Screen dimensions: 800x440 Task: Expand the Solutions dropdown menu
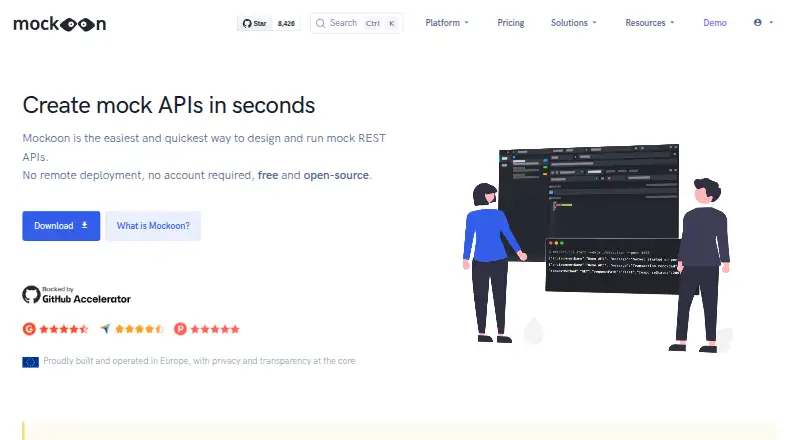(573, 22)
